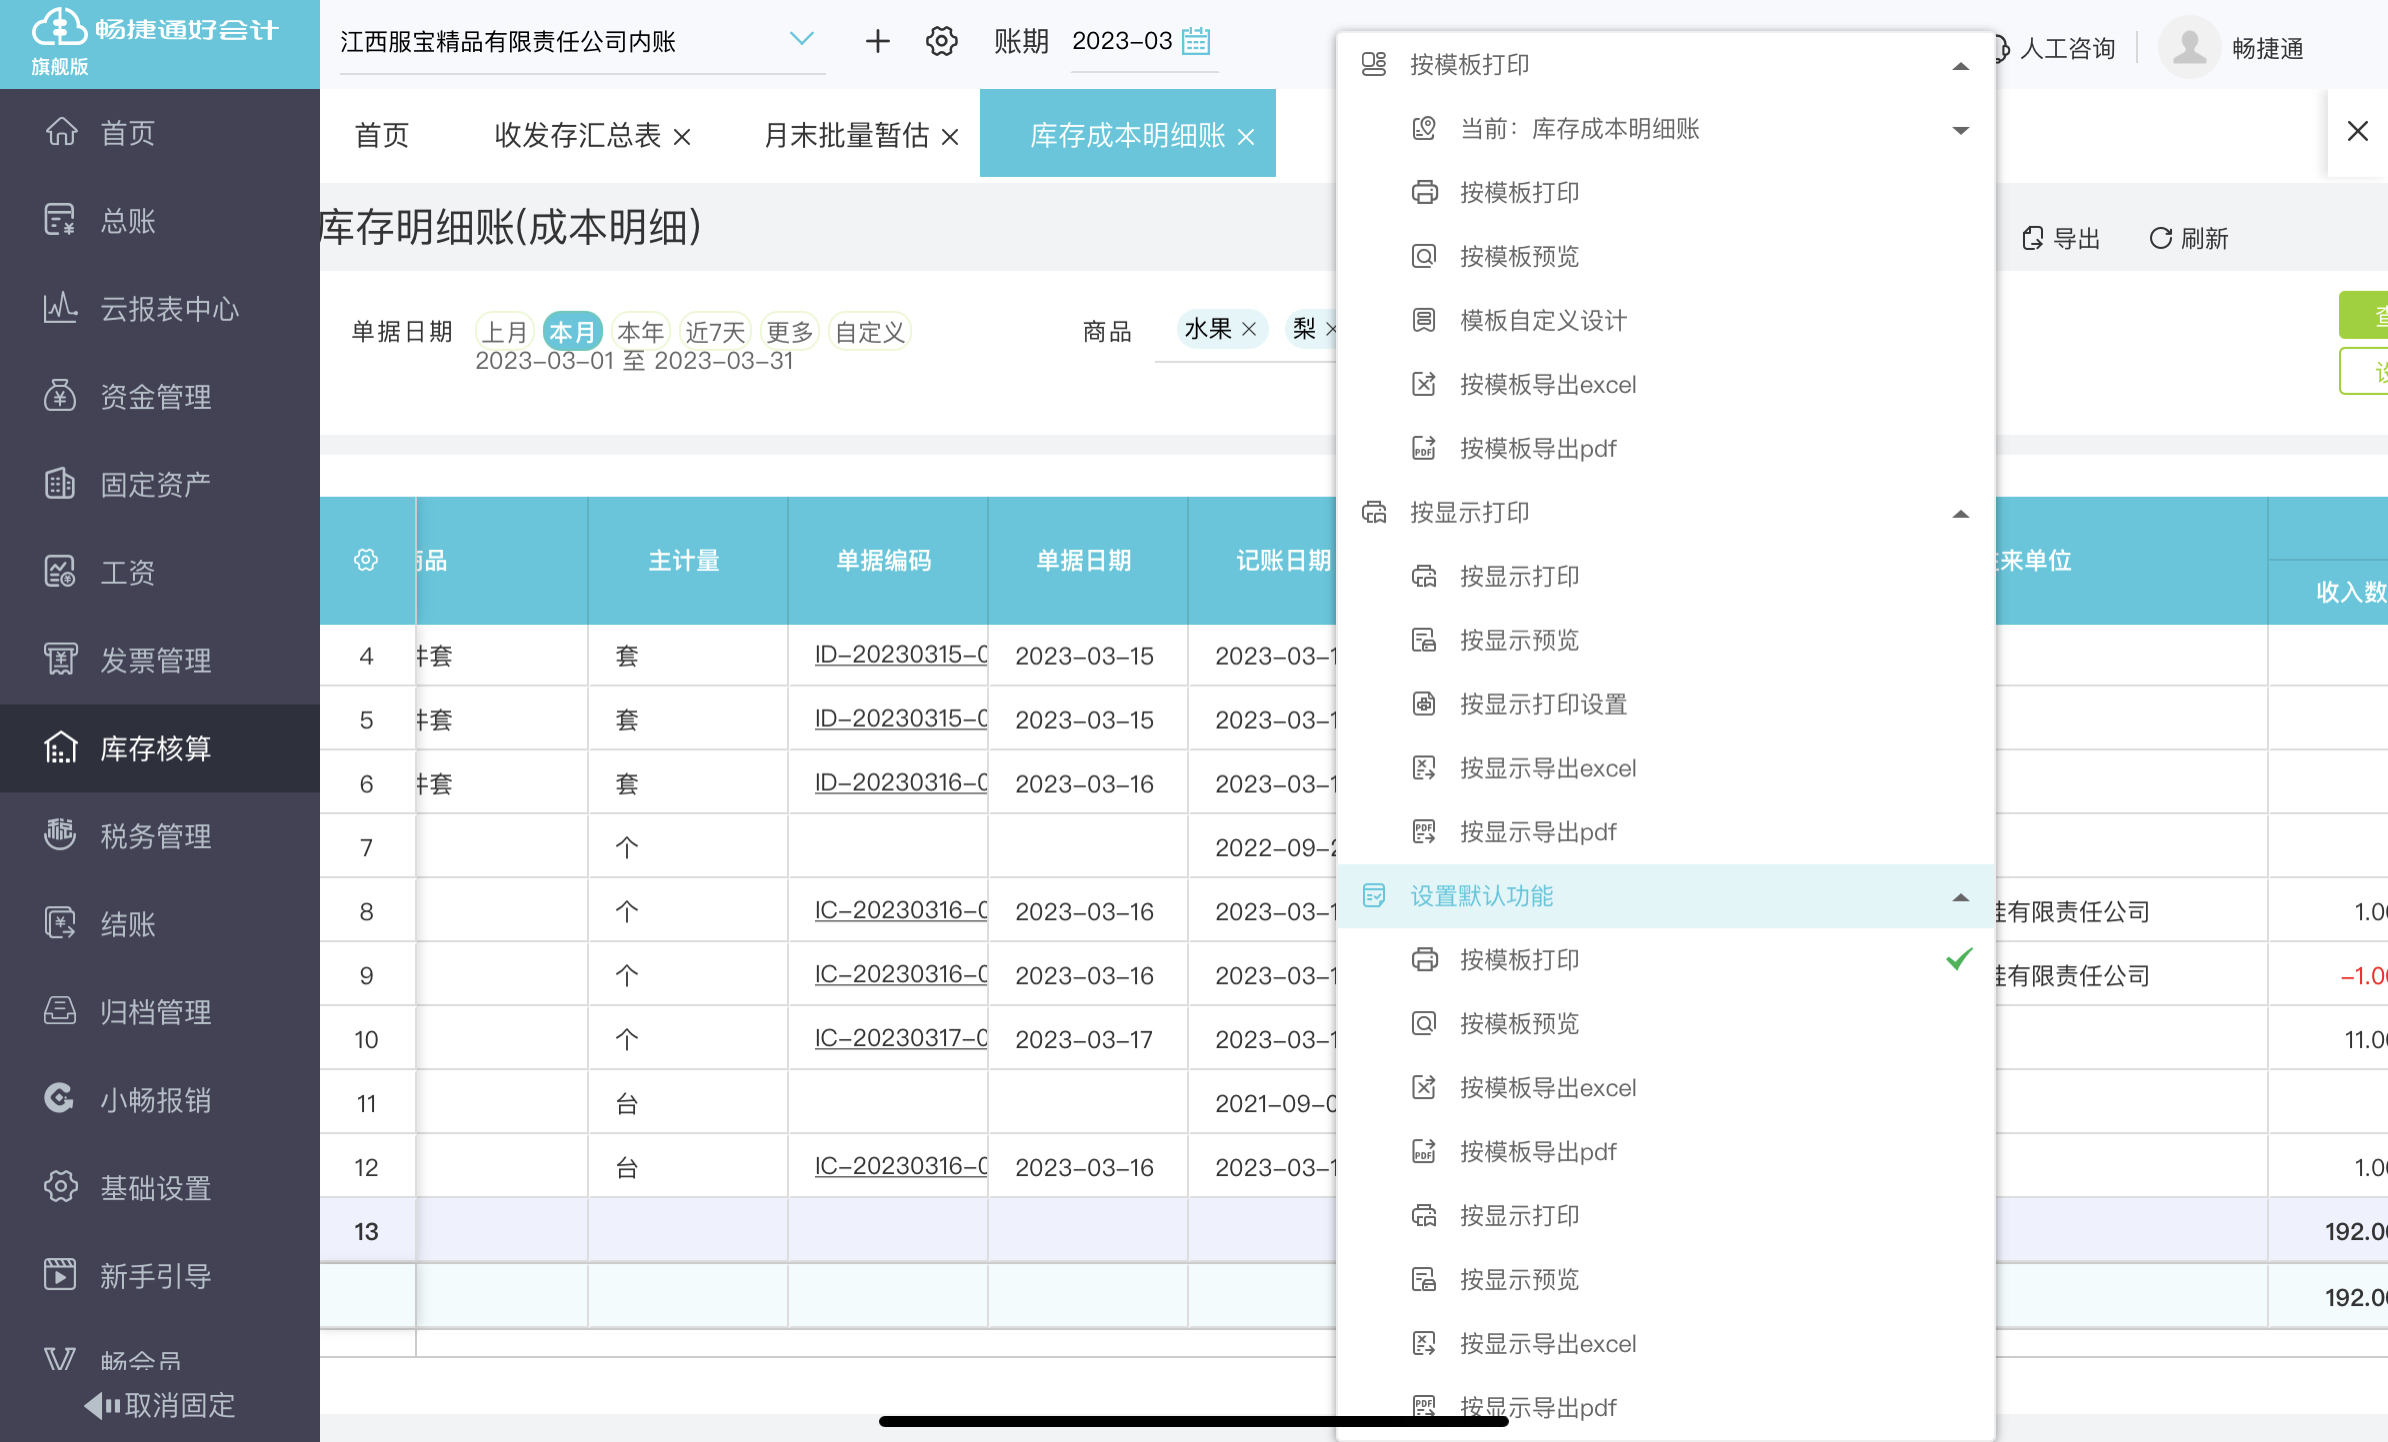Click row 13 summary entry

[363, 1229]
